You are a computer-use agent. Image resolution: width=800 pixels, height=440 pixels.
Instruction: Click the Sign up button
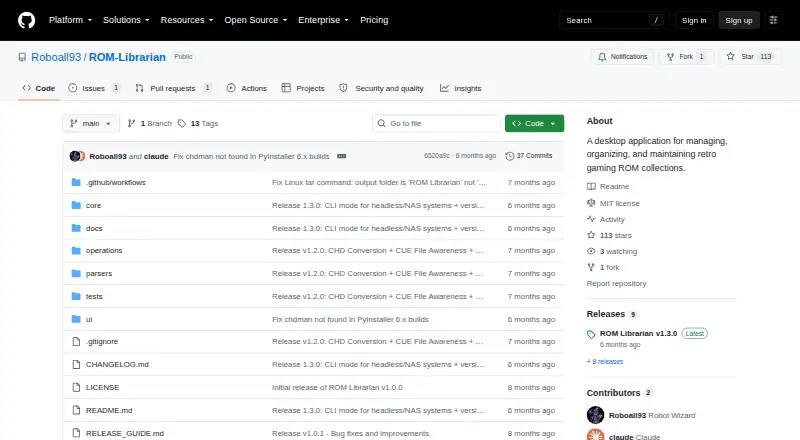pos(739,20)
